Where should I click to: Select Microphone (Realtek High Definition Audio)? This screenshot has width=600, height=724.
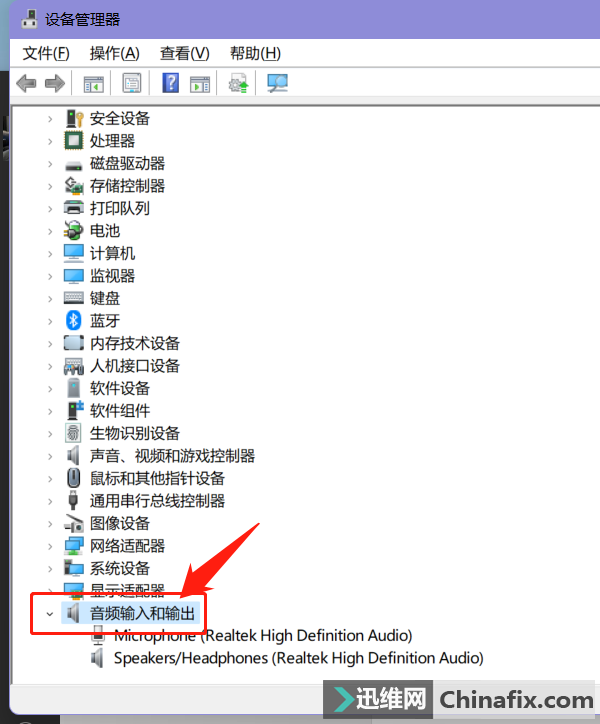pyautogui.click(x=262, y=635)
